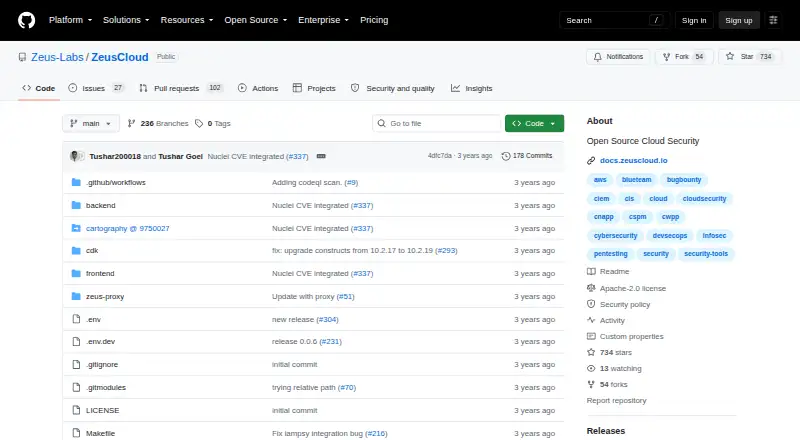Open the main branch selector dropdown

(91, 124)
